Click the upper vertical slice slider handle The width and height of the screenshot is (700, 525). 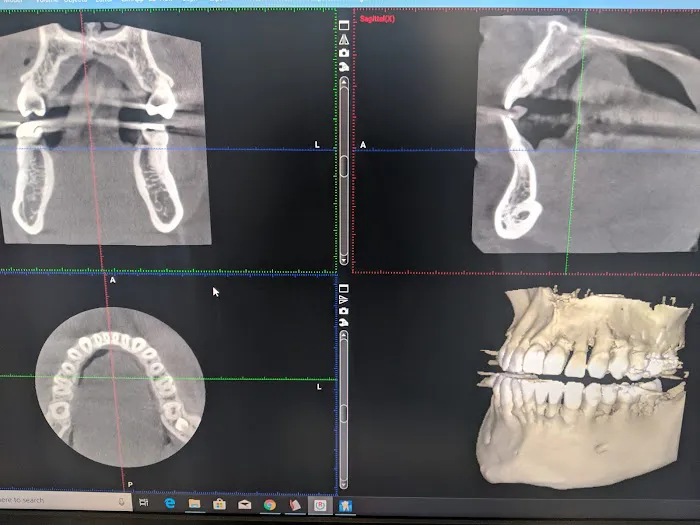[x=344, y=165]
